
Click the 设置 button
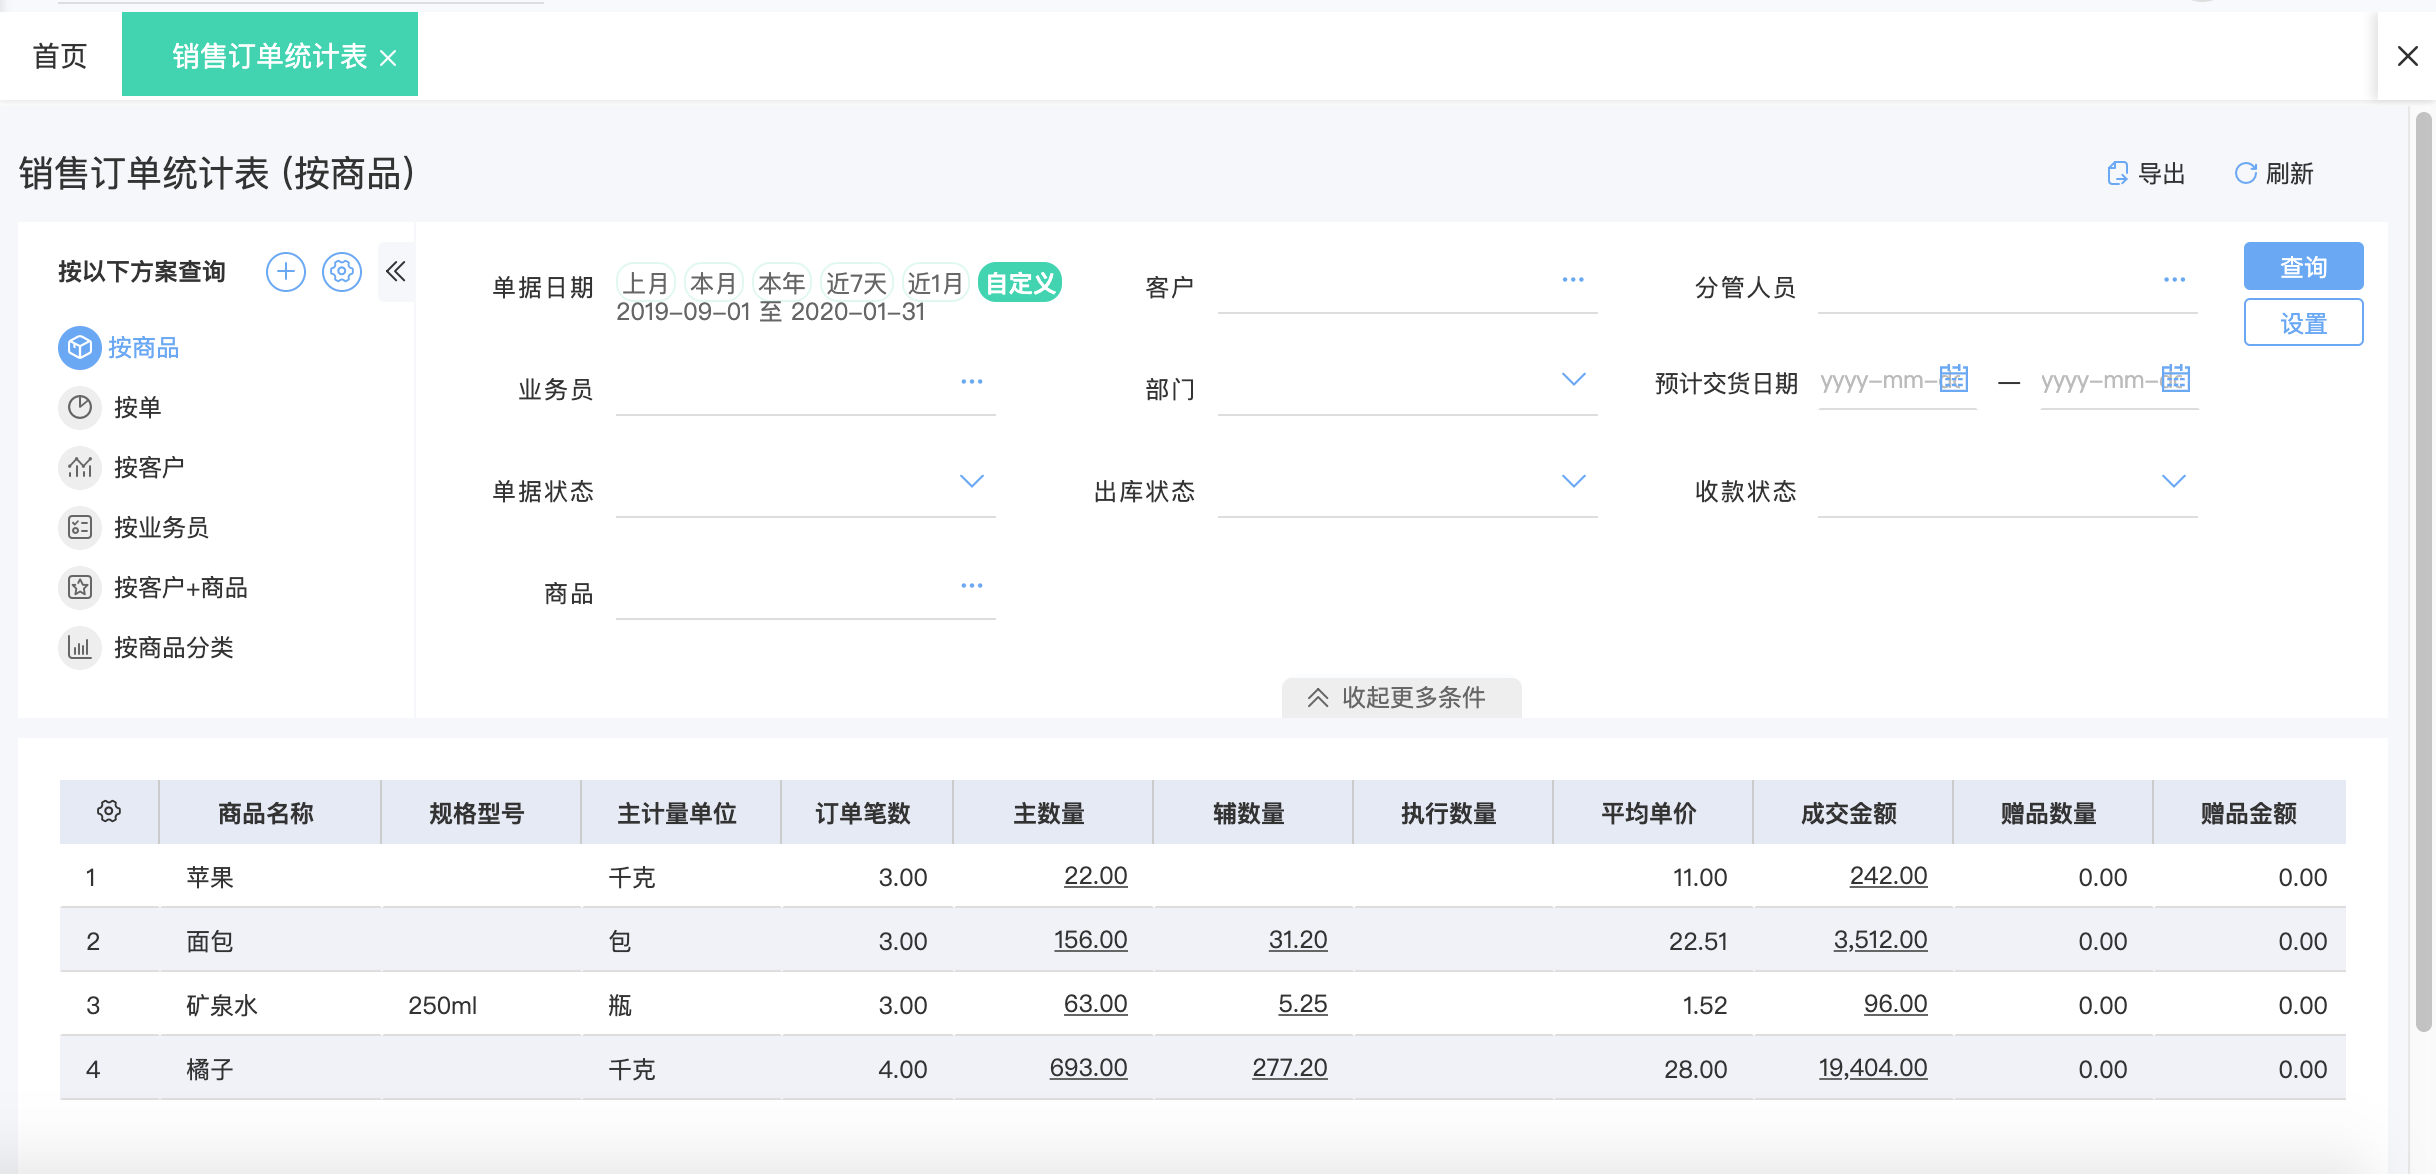coord(2306,323)
